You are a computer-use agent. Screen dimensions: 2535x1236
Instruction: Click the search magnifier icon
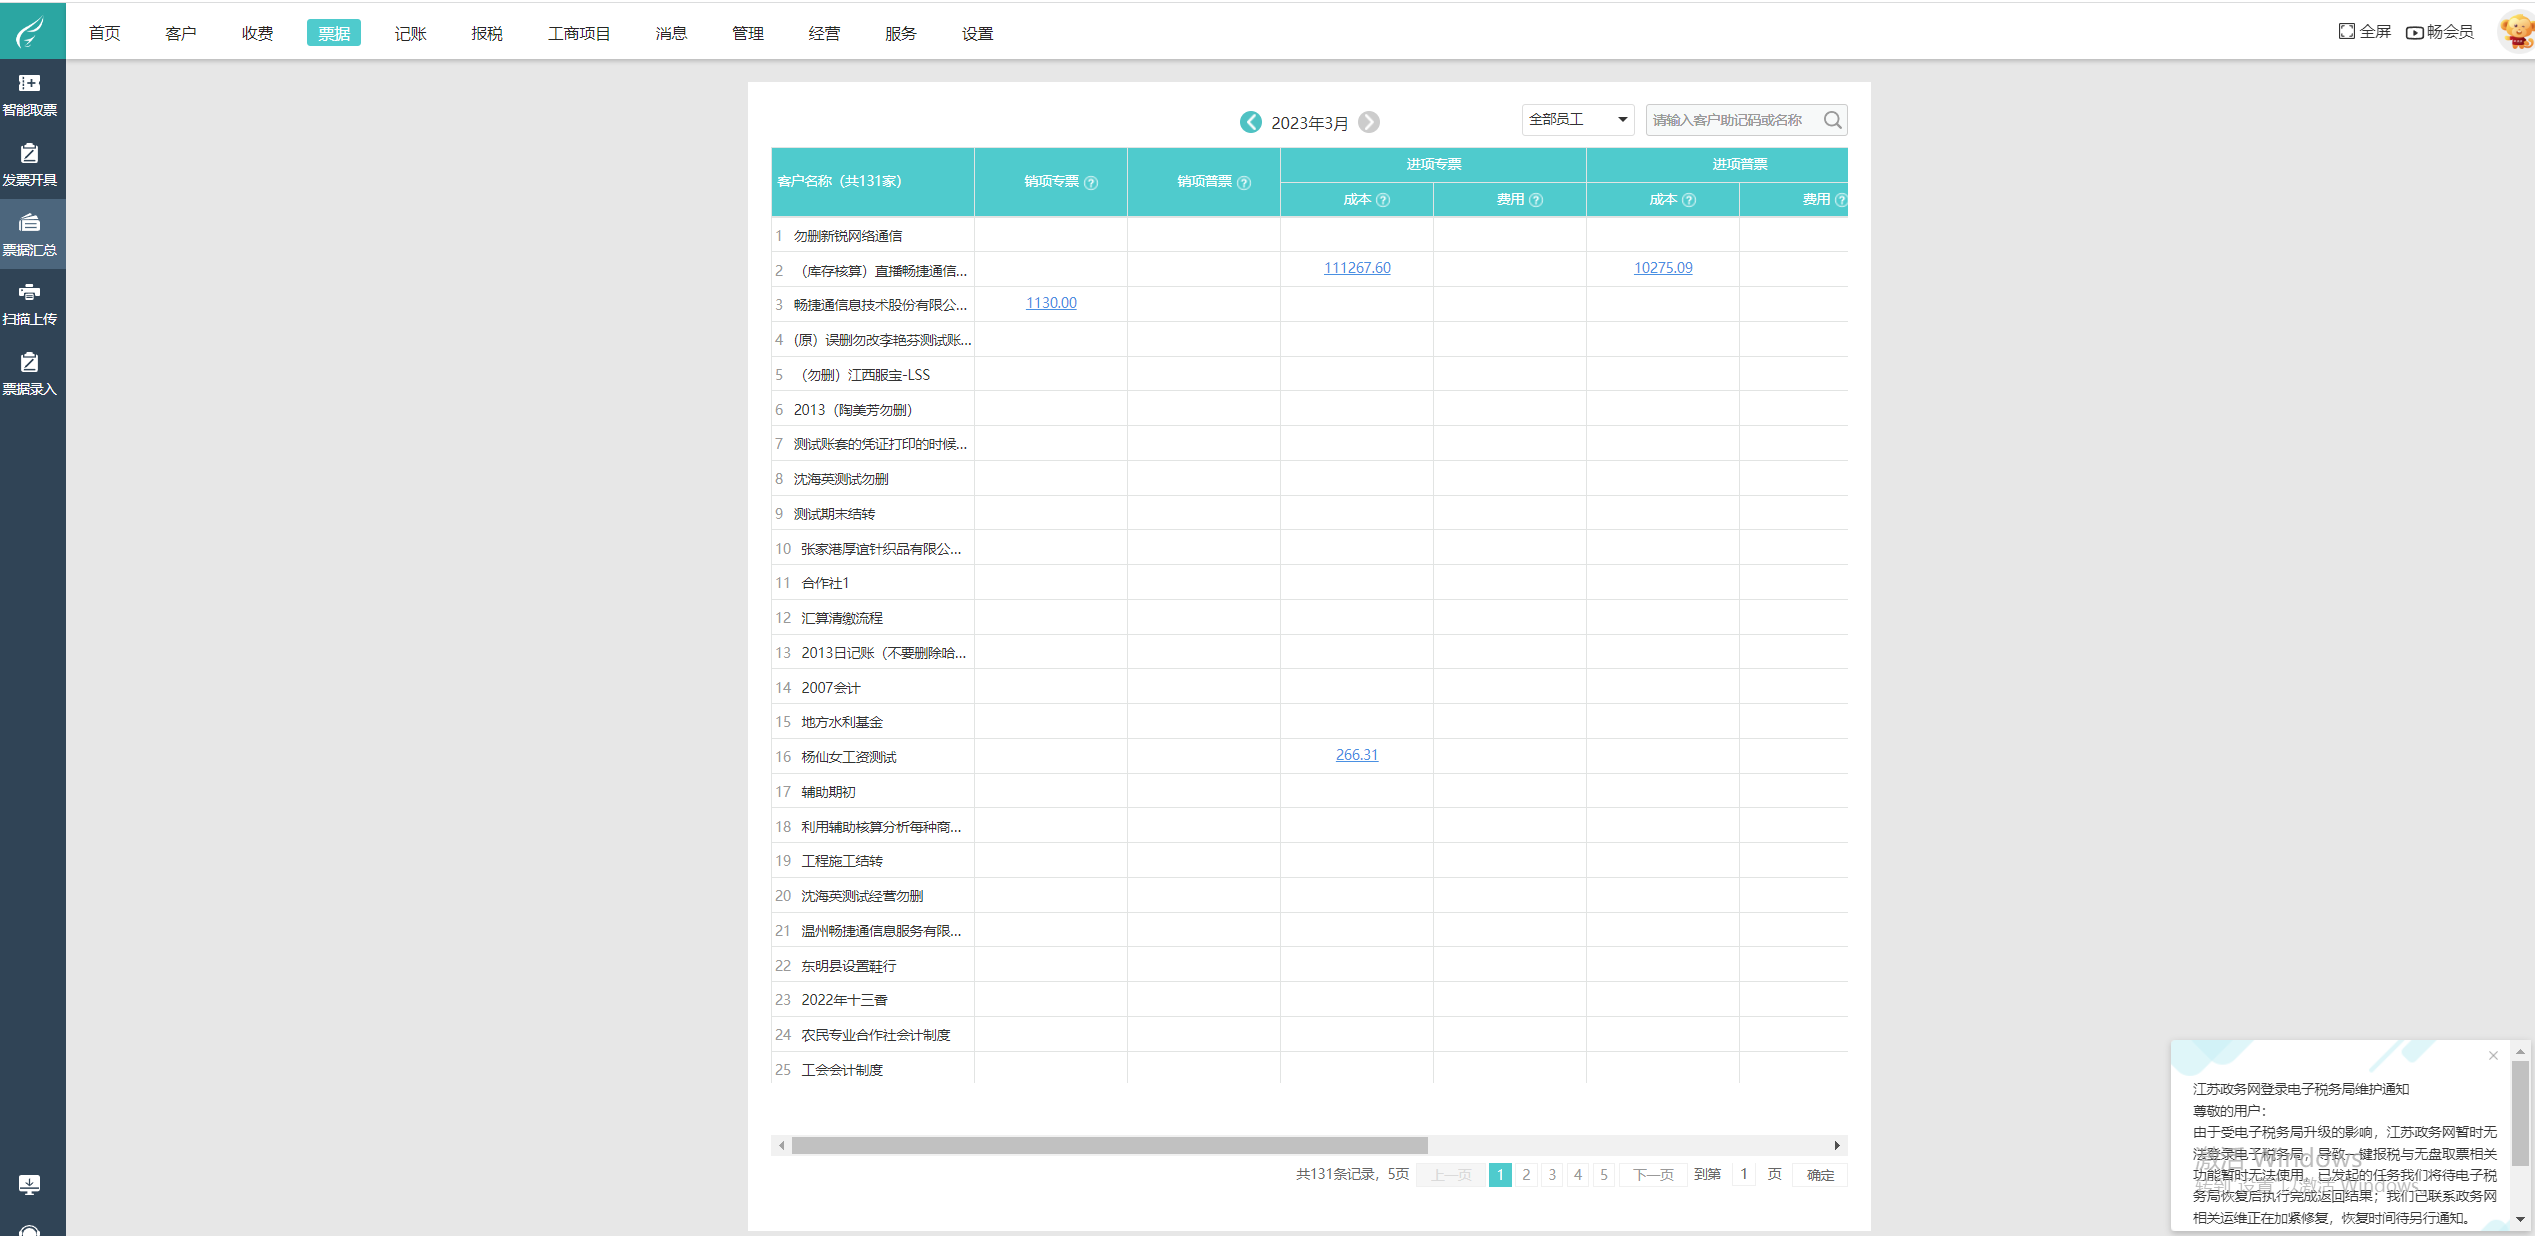click(x=1828, y=120)
